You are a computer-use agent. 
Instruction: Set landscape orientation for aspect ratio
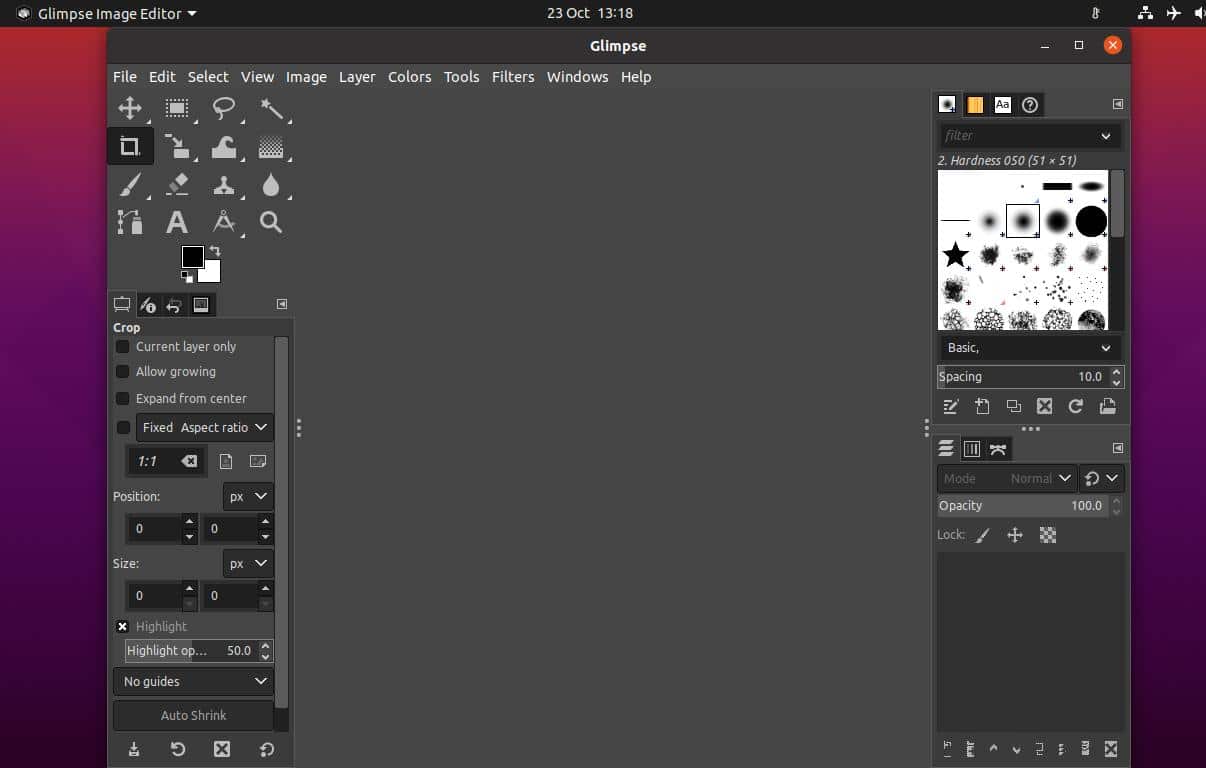pos(258,461)
